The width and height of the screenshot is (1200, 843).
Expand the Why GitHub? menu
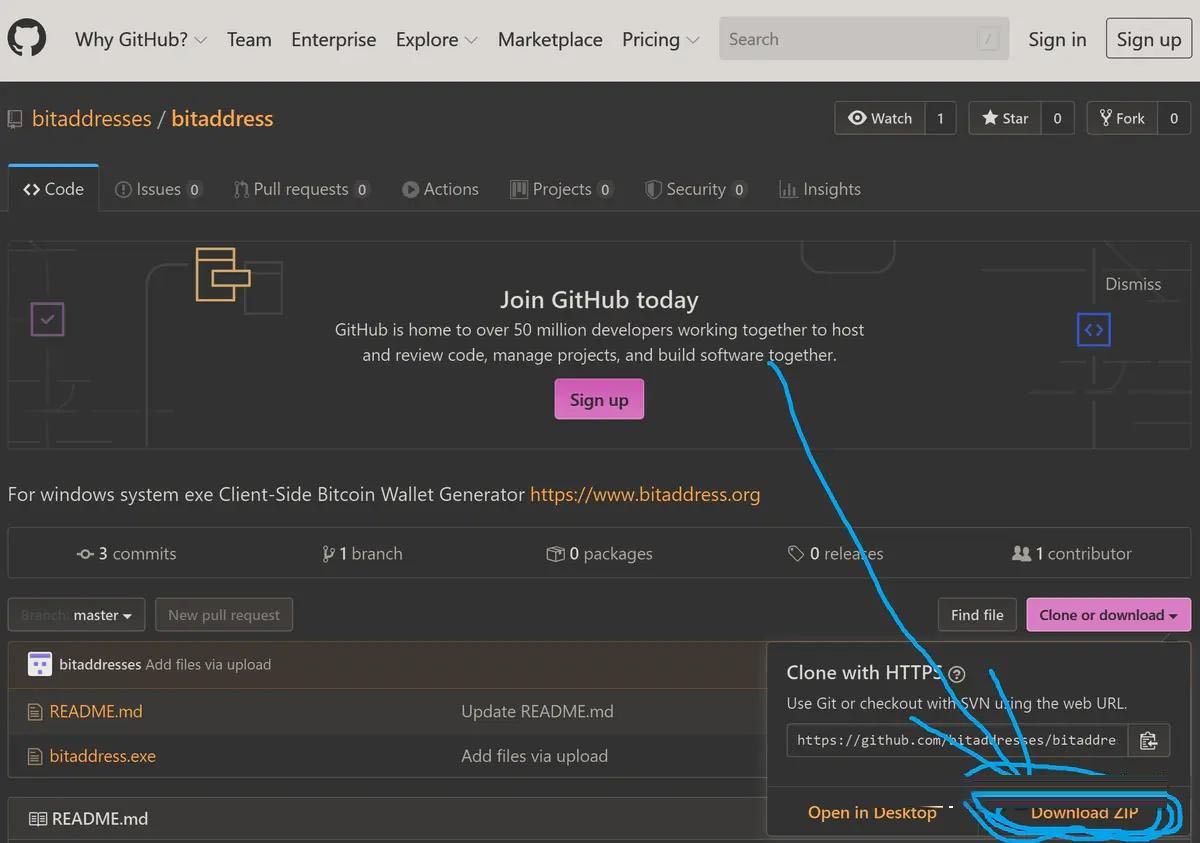[140, 40]
